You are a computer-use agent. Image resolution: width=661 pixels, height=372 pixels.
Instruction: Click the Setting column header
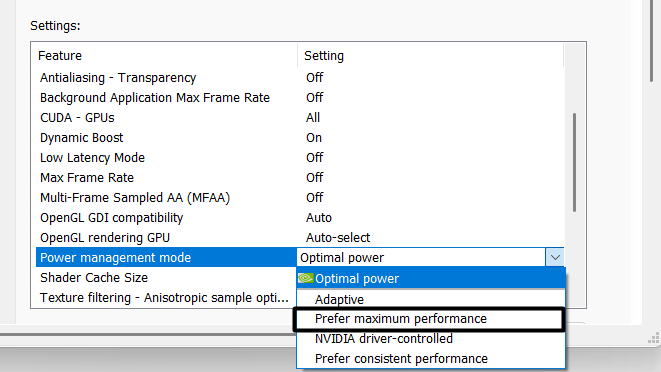pos(430,56)
